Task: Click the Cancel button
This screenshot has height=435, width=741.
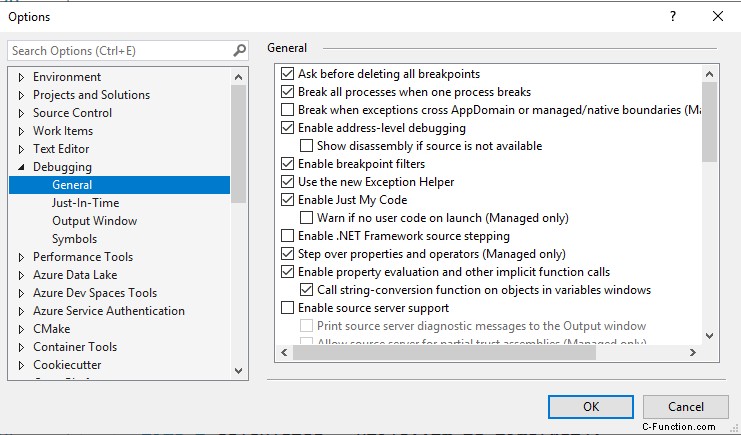Action: tap(685, 407)
